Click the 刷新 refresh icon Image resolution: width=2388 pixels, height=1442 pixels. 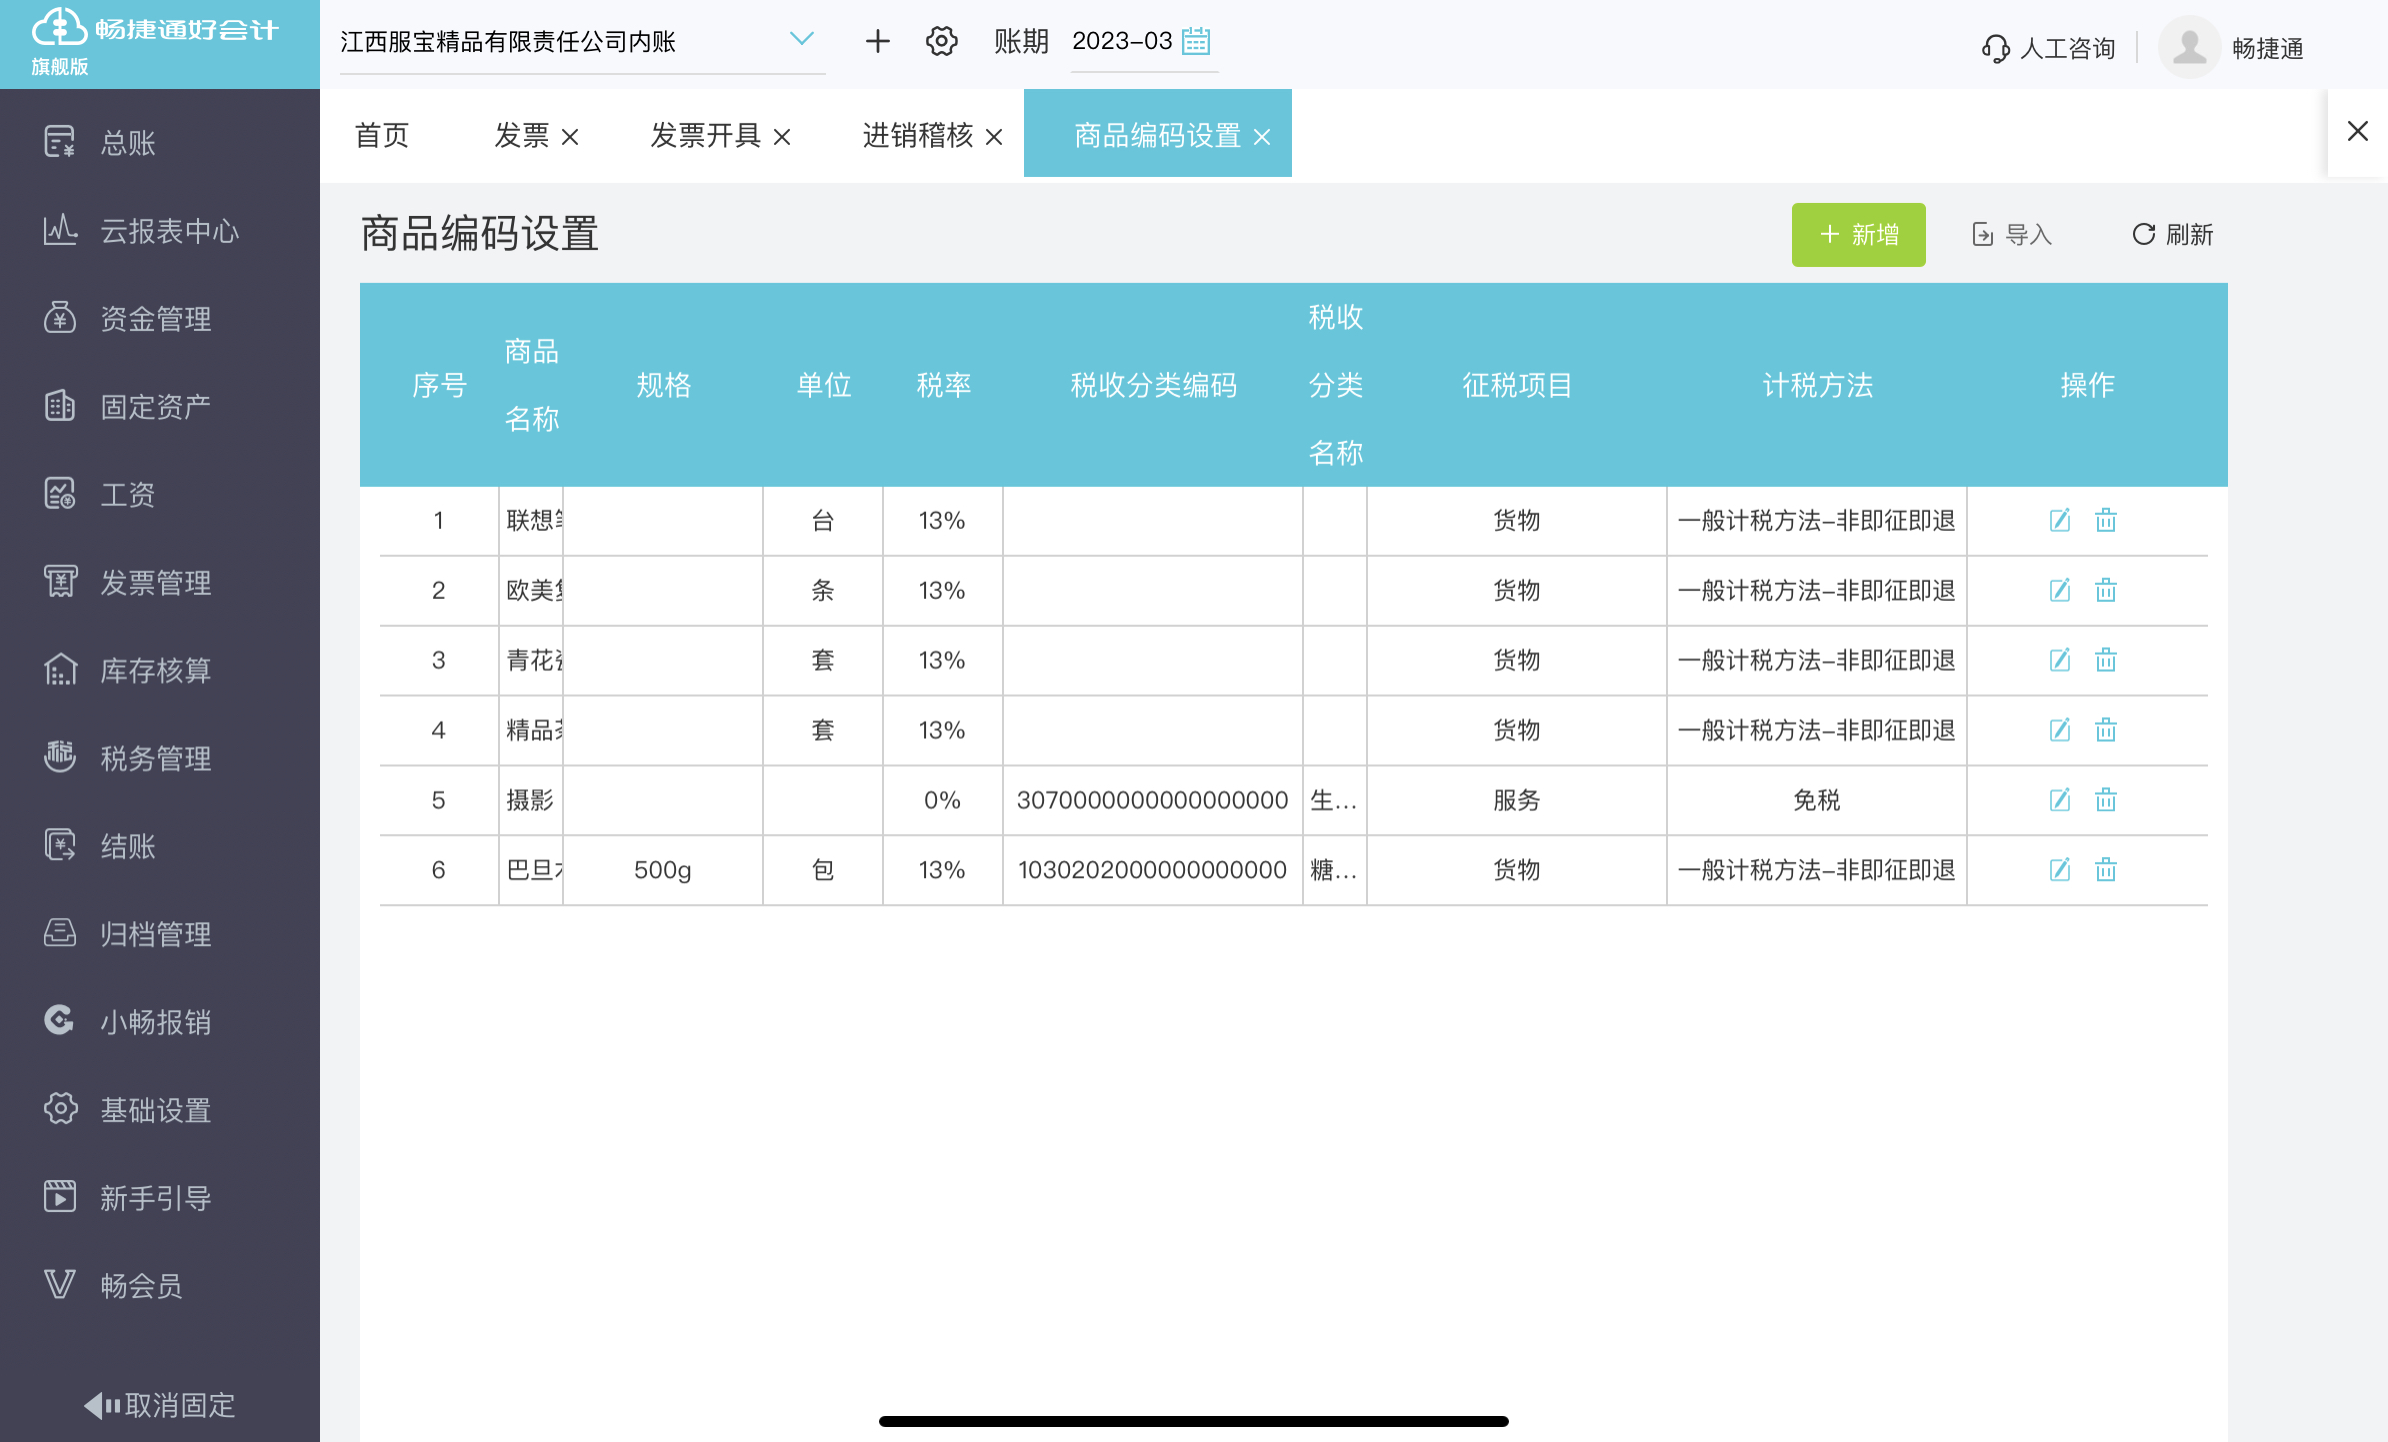click(2144, 234)
